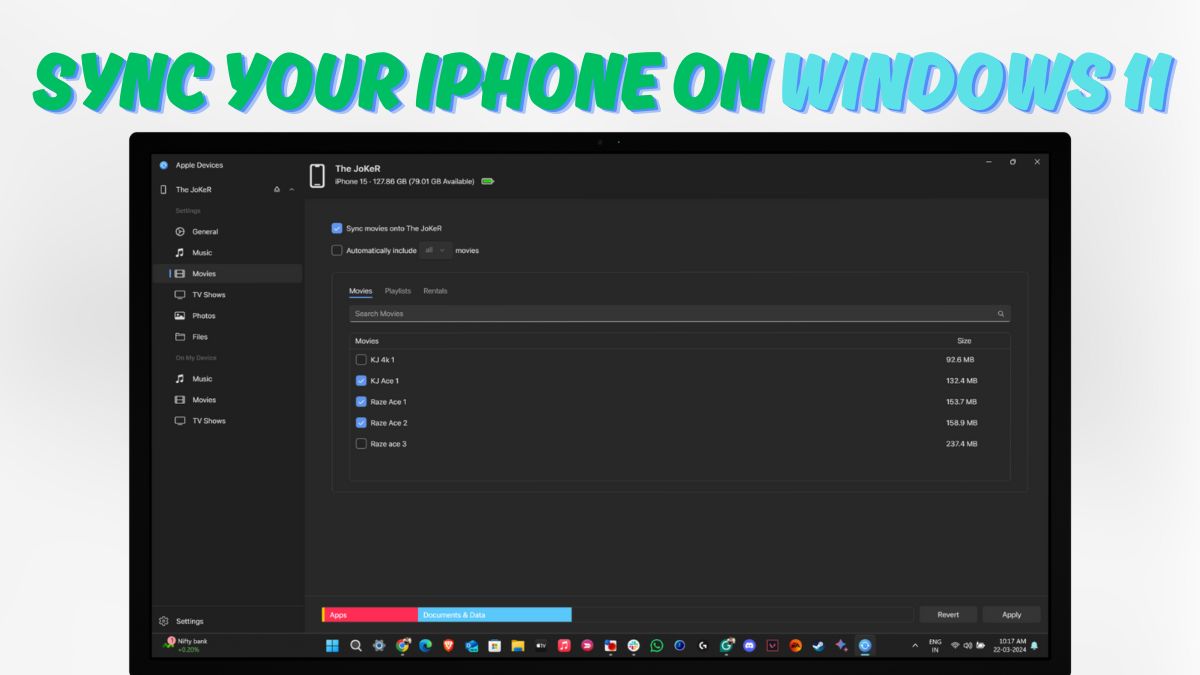Check the KJ 4k 1 movie

click(361, 359)
